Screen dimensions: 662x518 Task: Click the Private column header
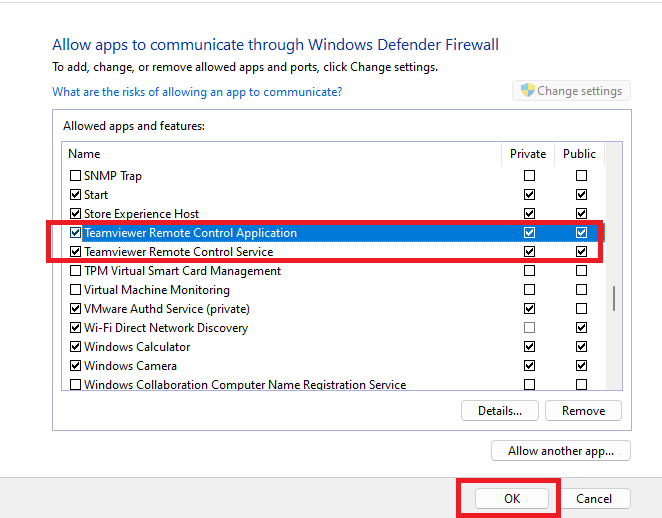(528, 154)
